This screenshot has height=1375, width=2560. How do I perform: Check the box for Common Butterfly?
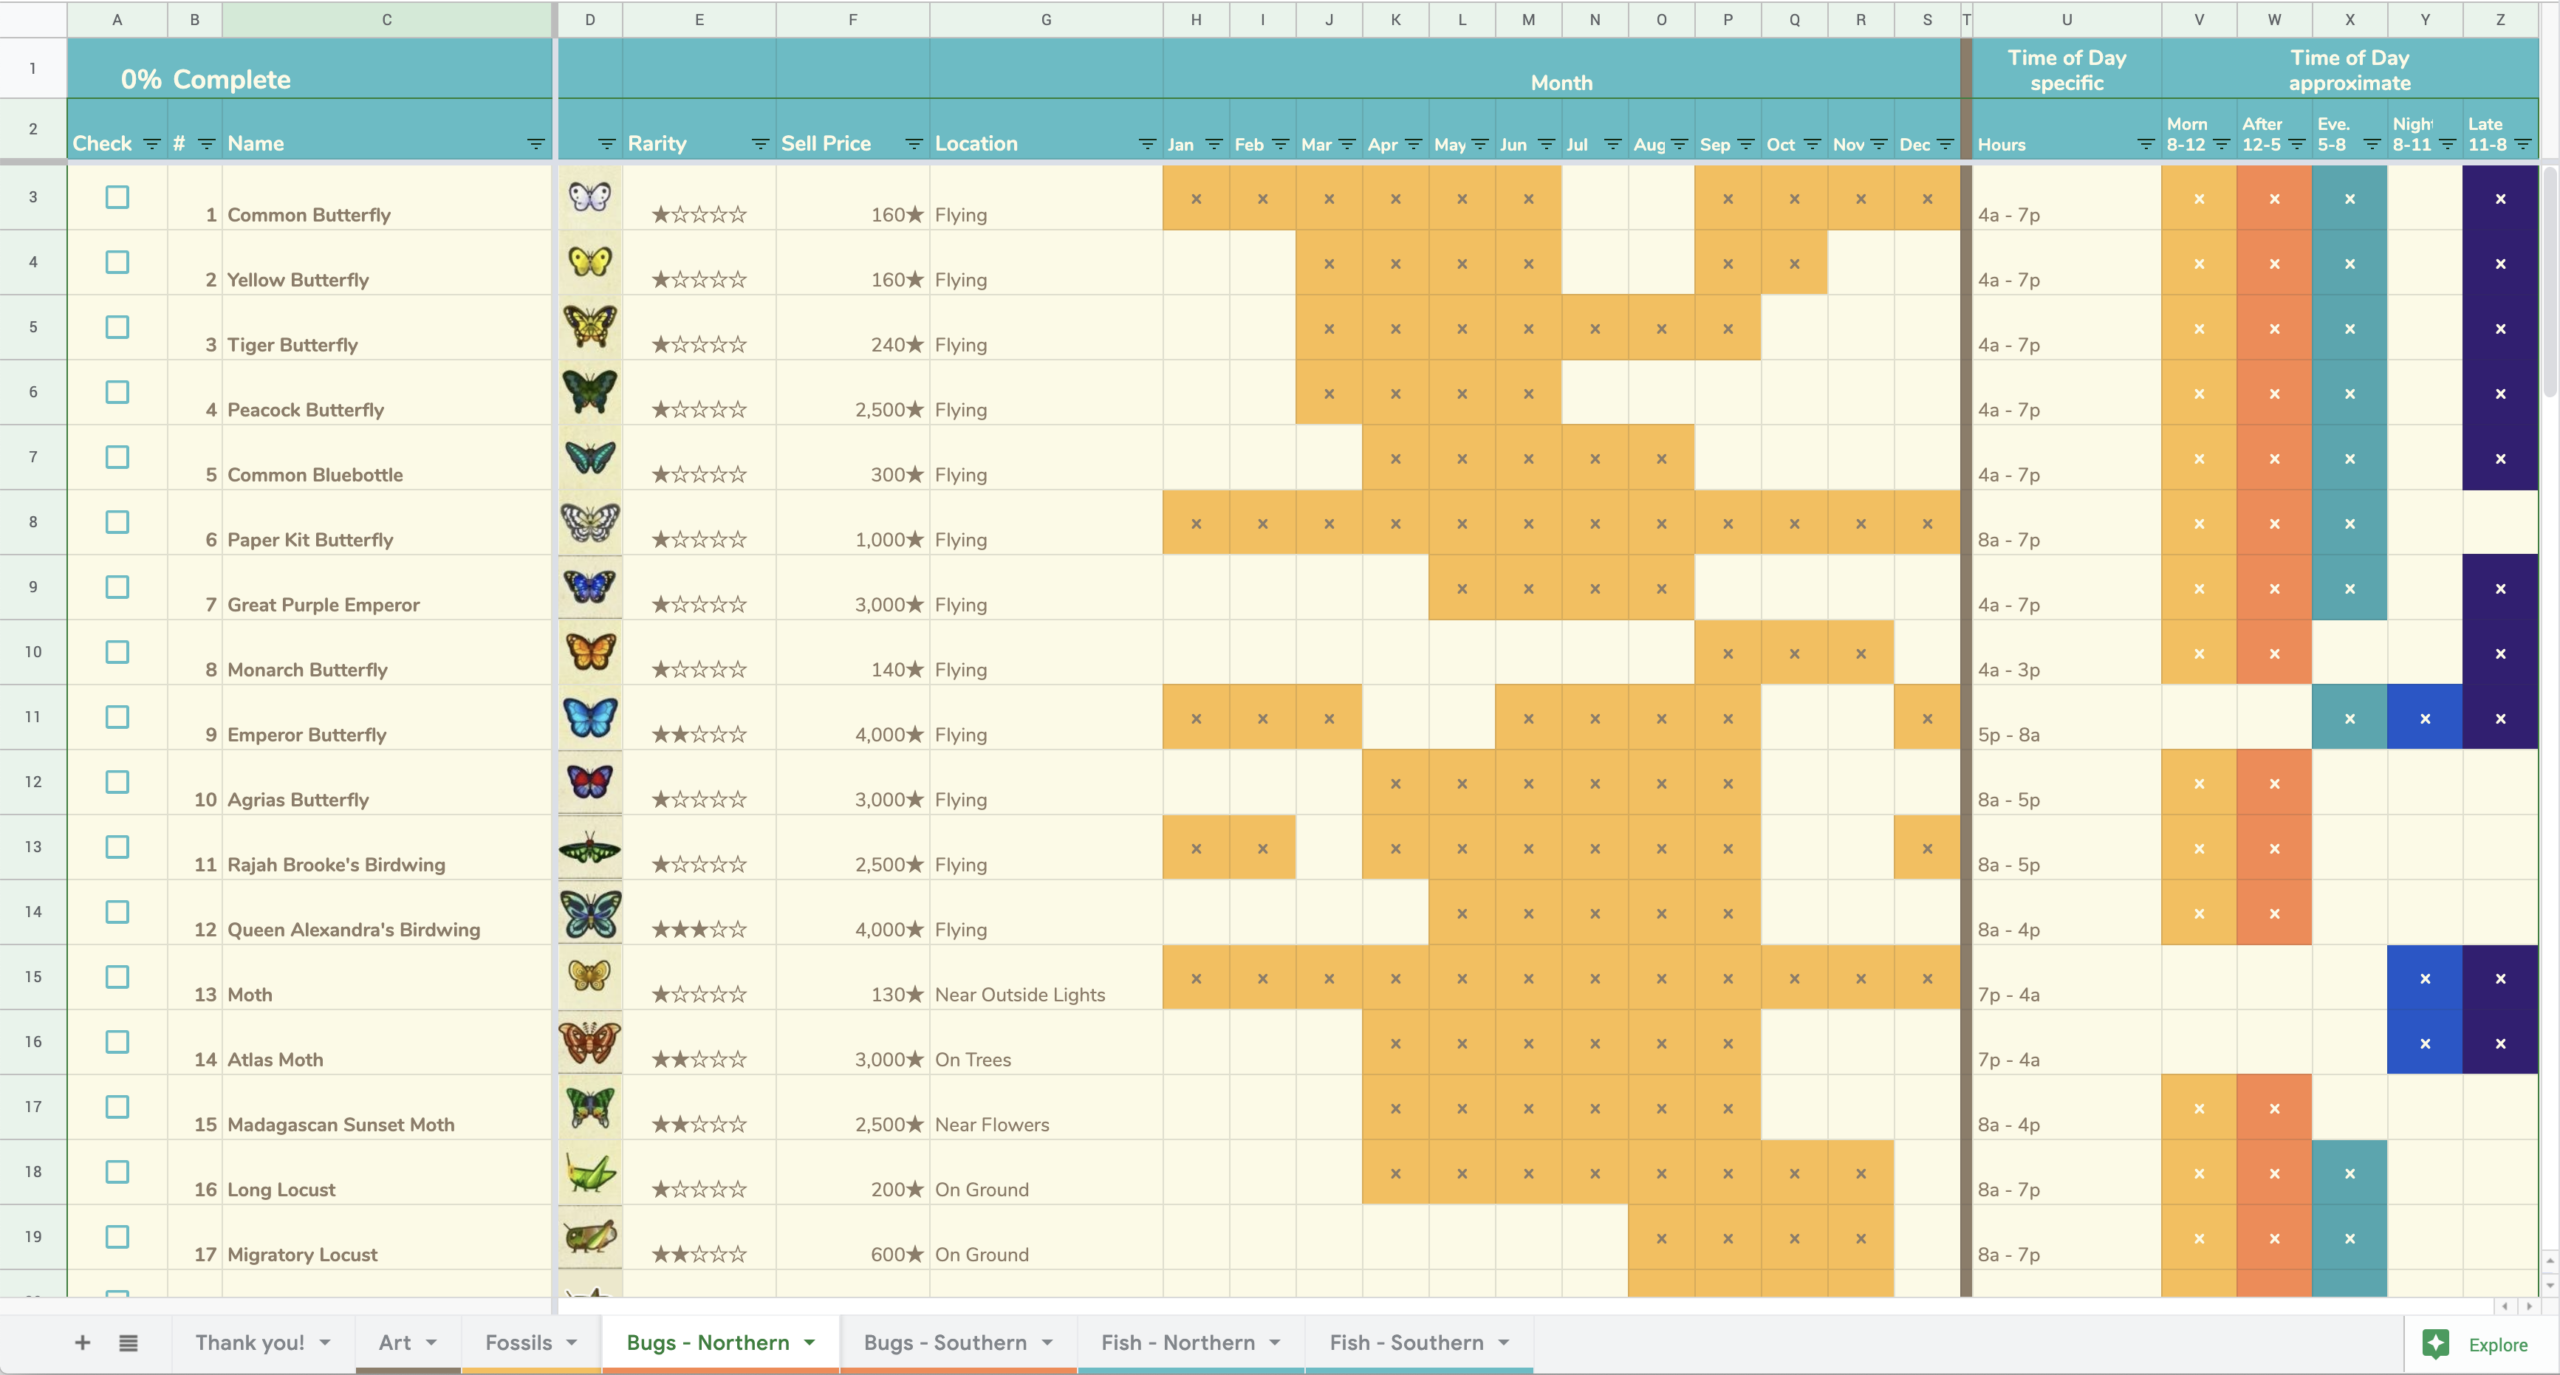click(117, 197)
